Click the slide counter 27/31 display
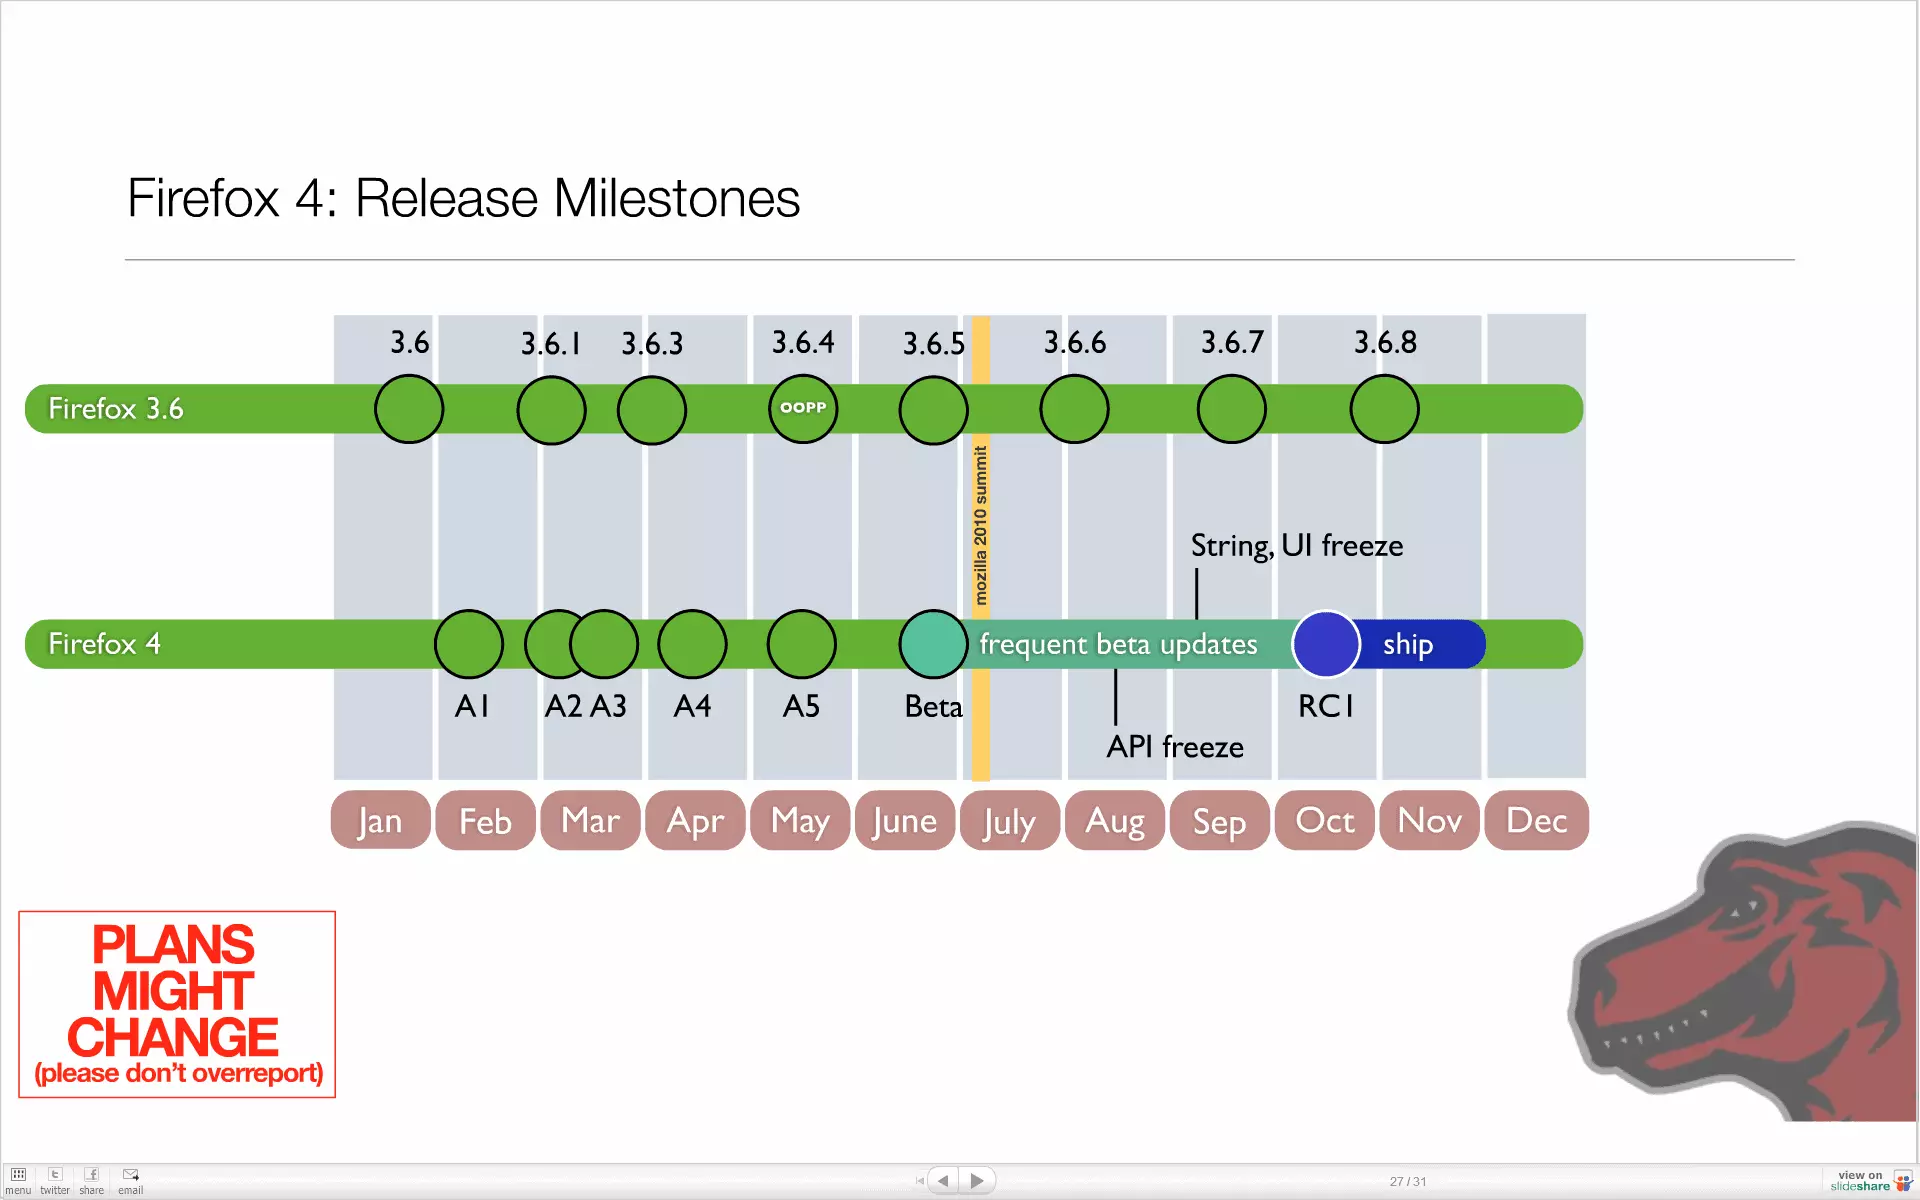 [x=1409, y=1181]
